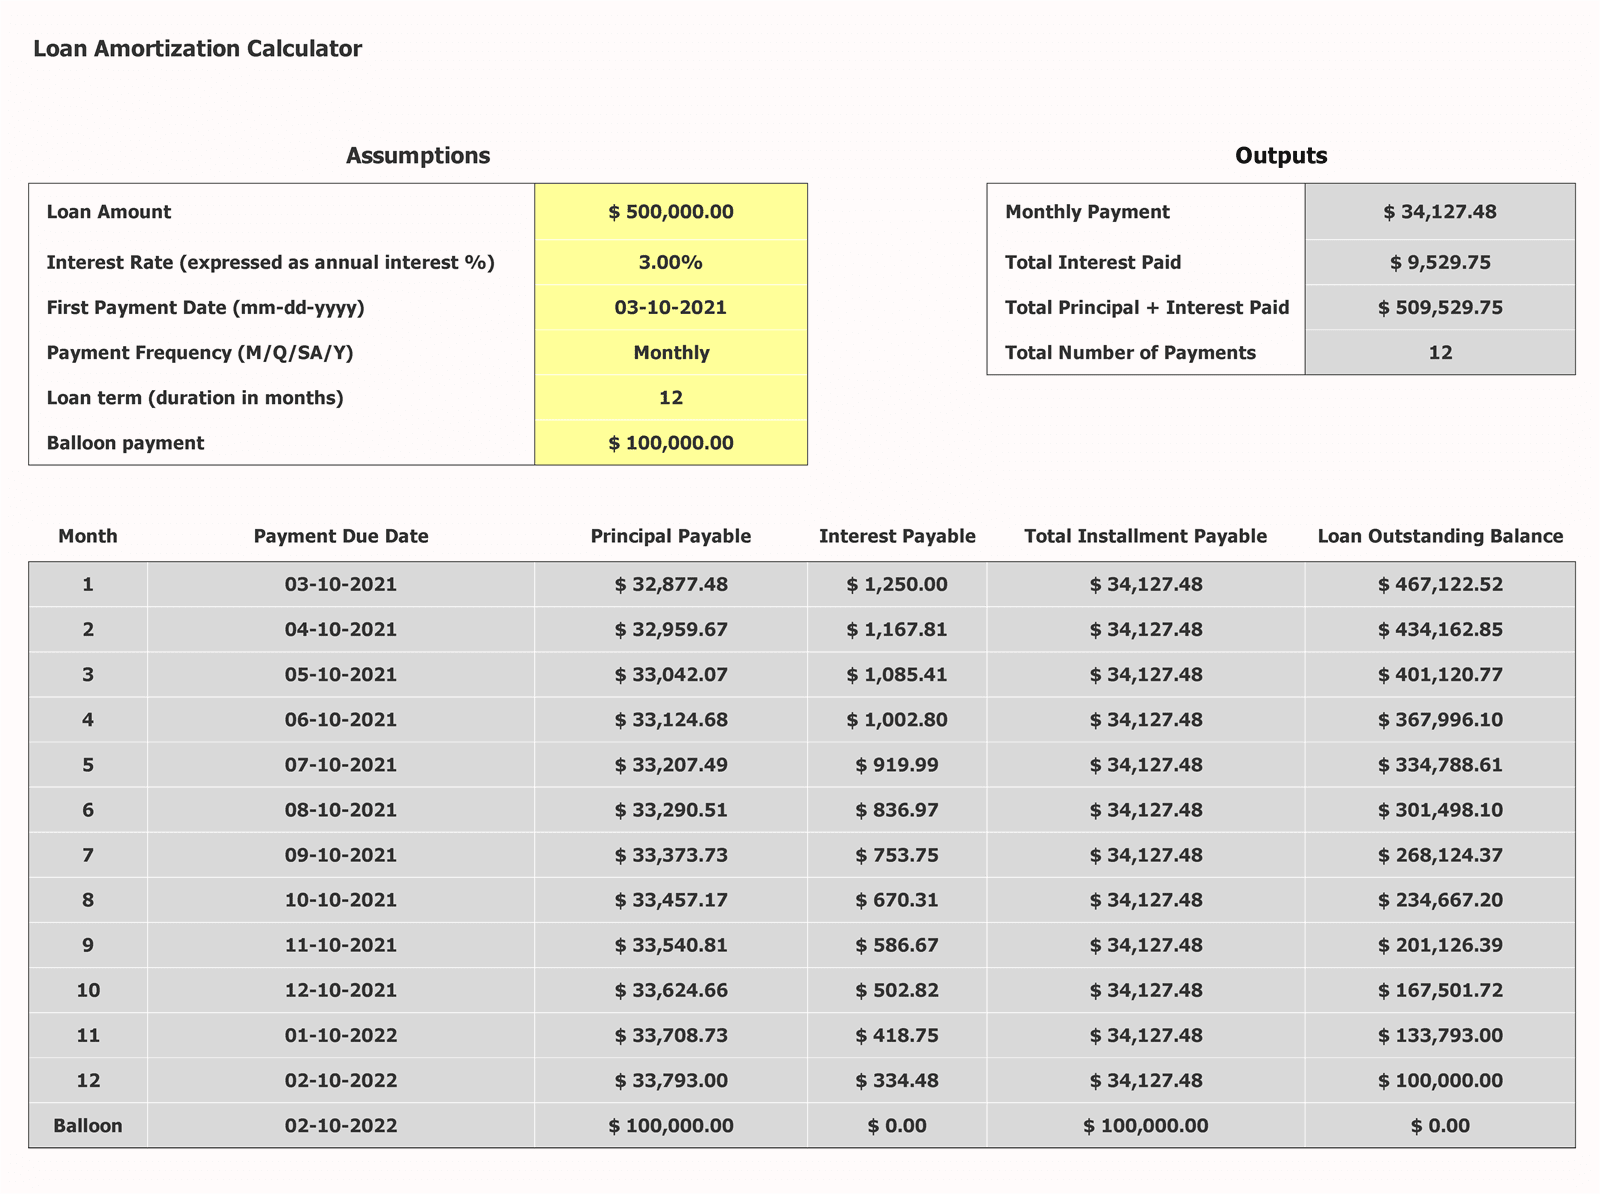Select the Total Principal + Interest Paid value
The height and width of the screenshot is (1194, 1600).
[x=1439, y=307]
